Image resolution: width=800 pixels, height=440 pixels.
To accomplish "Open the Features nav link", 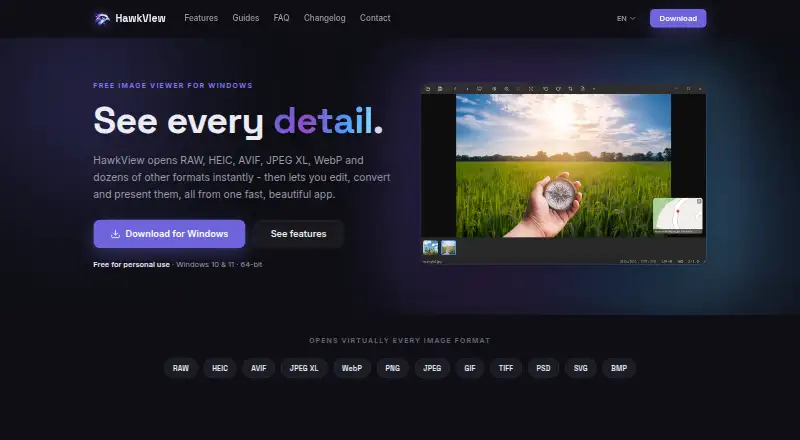I will 201,18.
